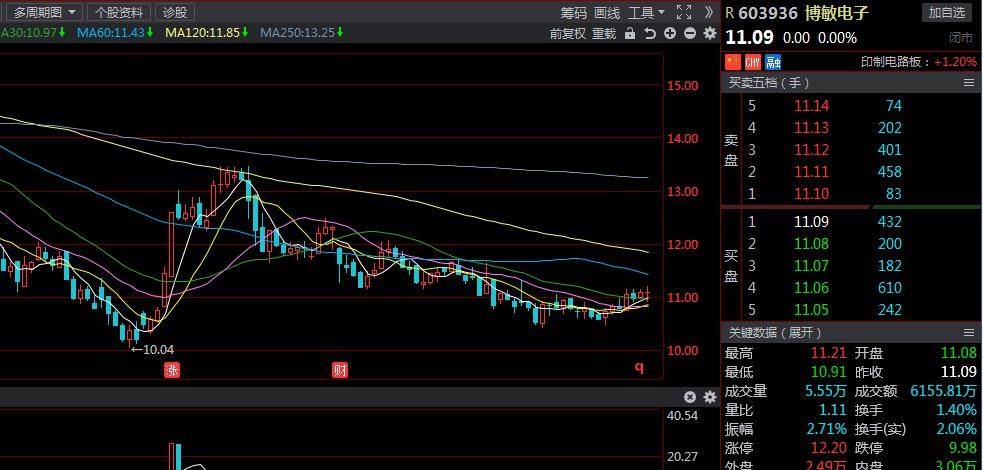This screenshot has width=983, height=470.
Task: Click 加自选 to add to watchlist
Action: [947, 12]
